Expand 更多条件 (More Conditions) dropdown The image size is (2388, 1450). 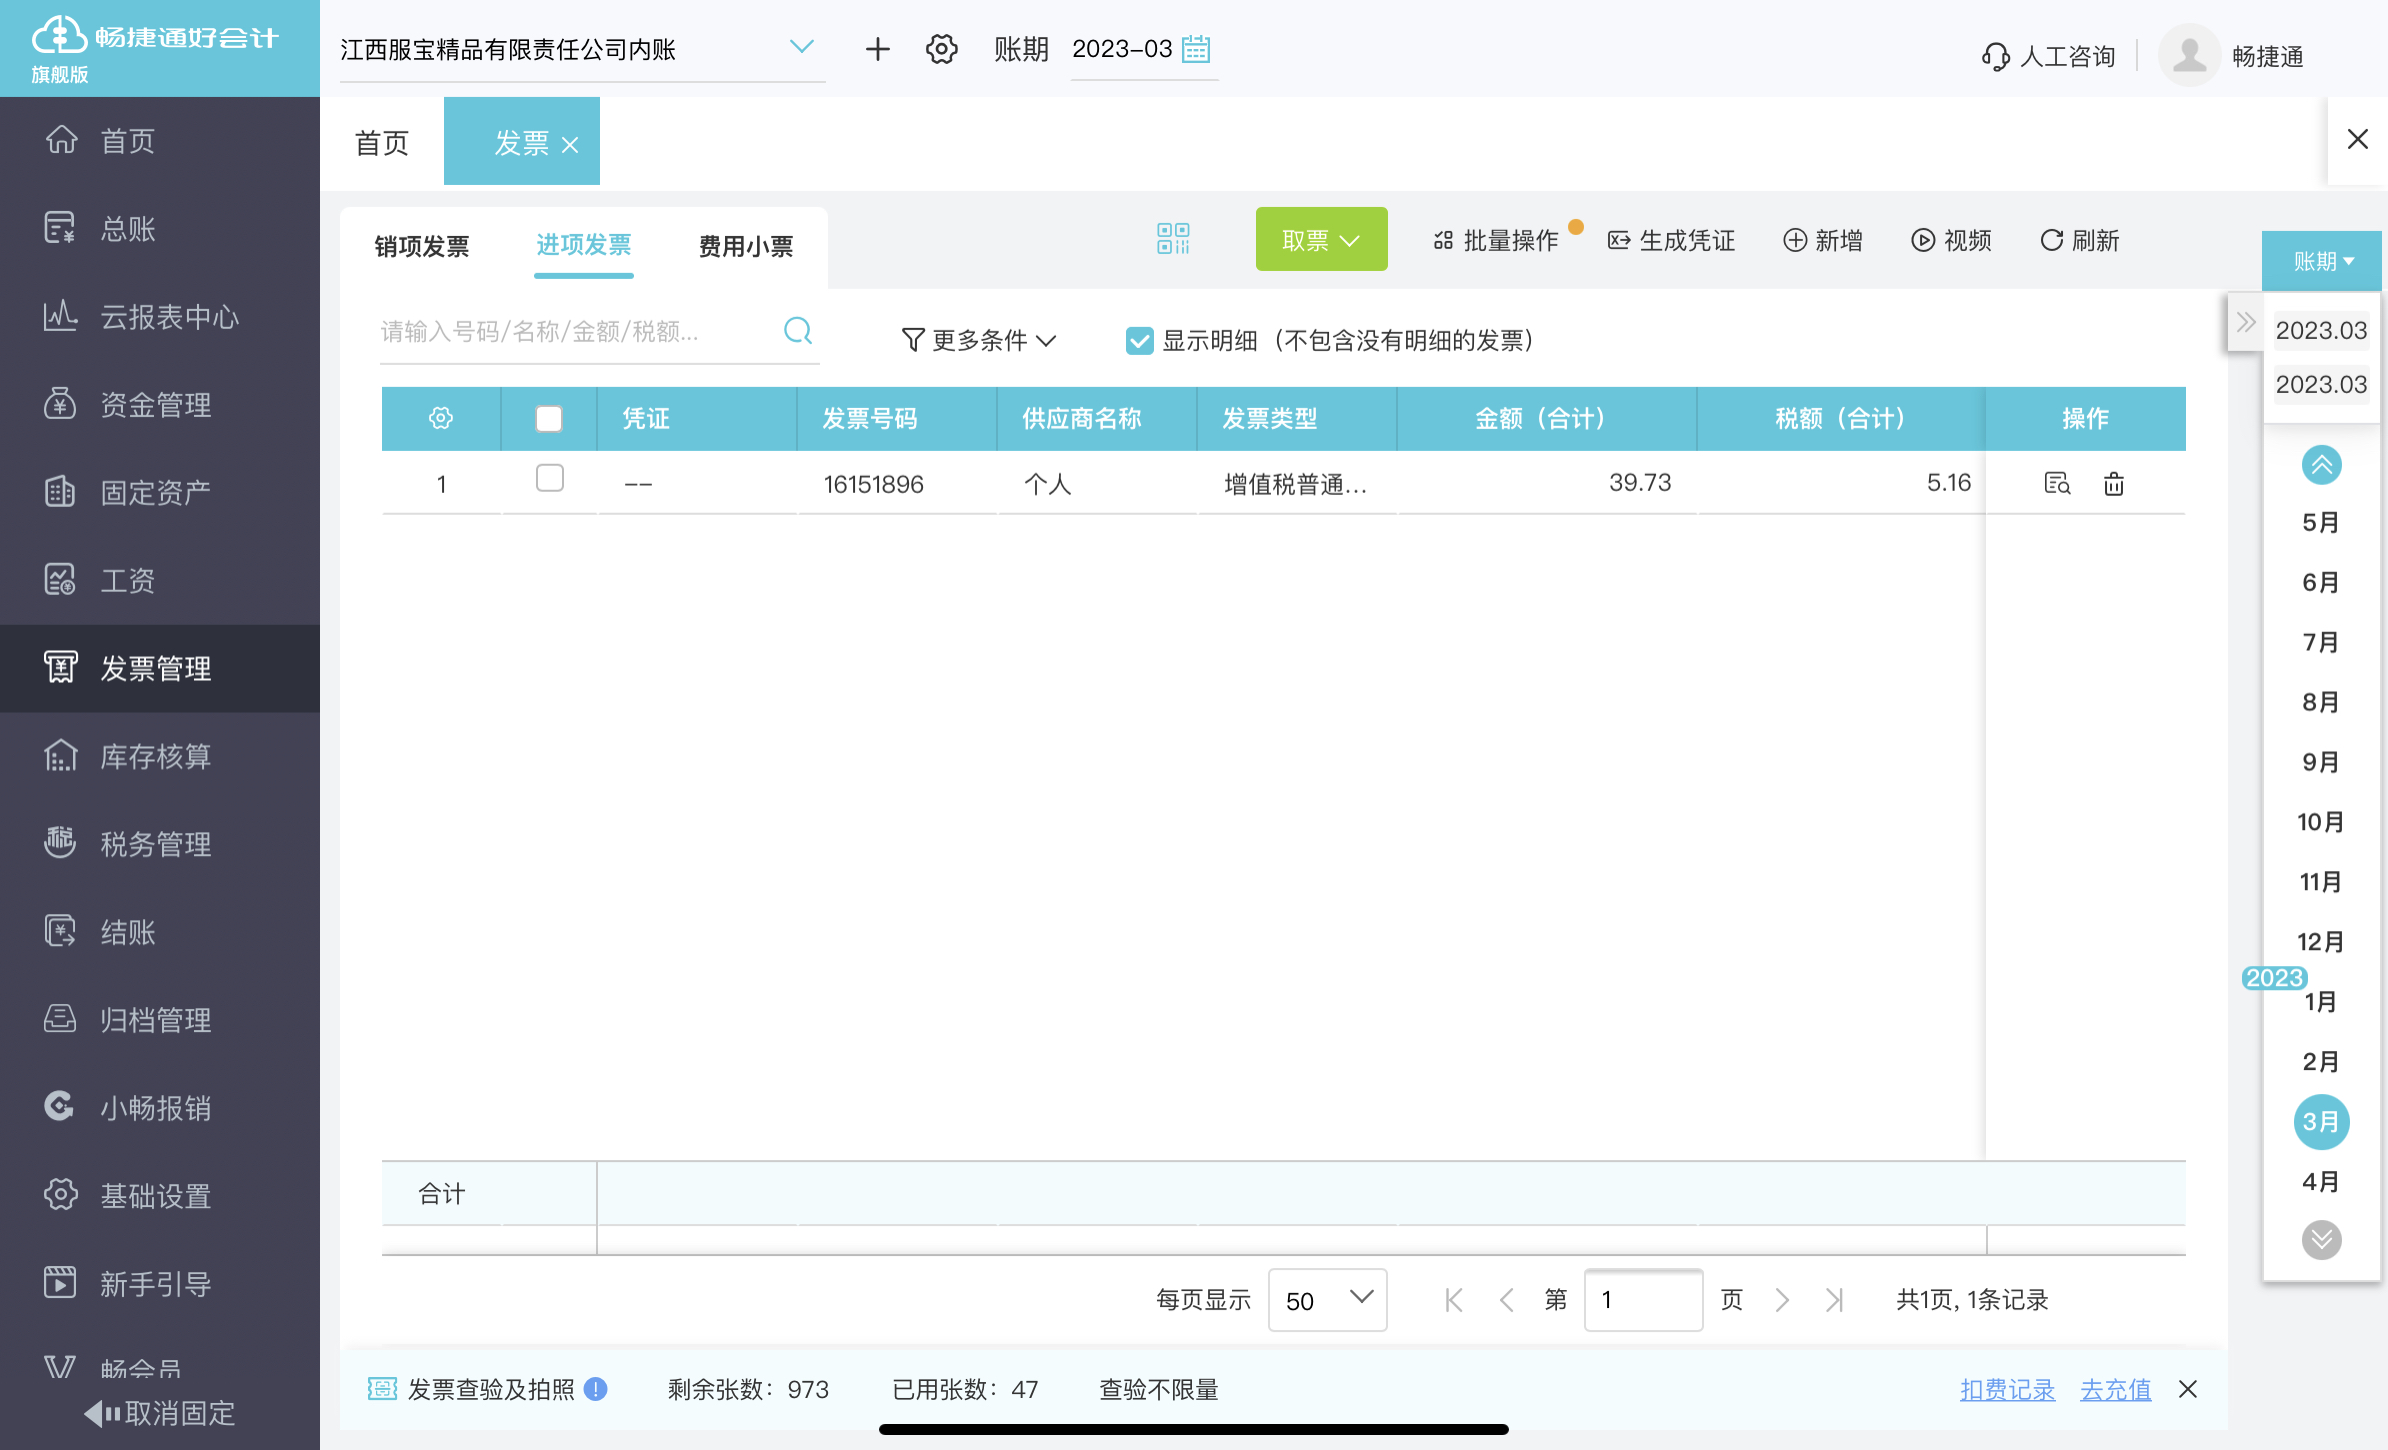pos(979,339)
